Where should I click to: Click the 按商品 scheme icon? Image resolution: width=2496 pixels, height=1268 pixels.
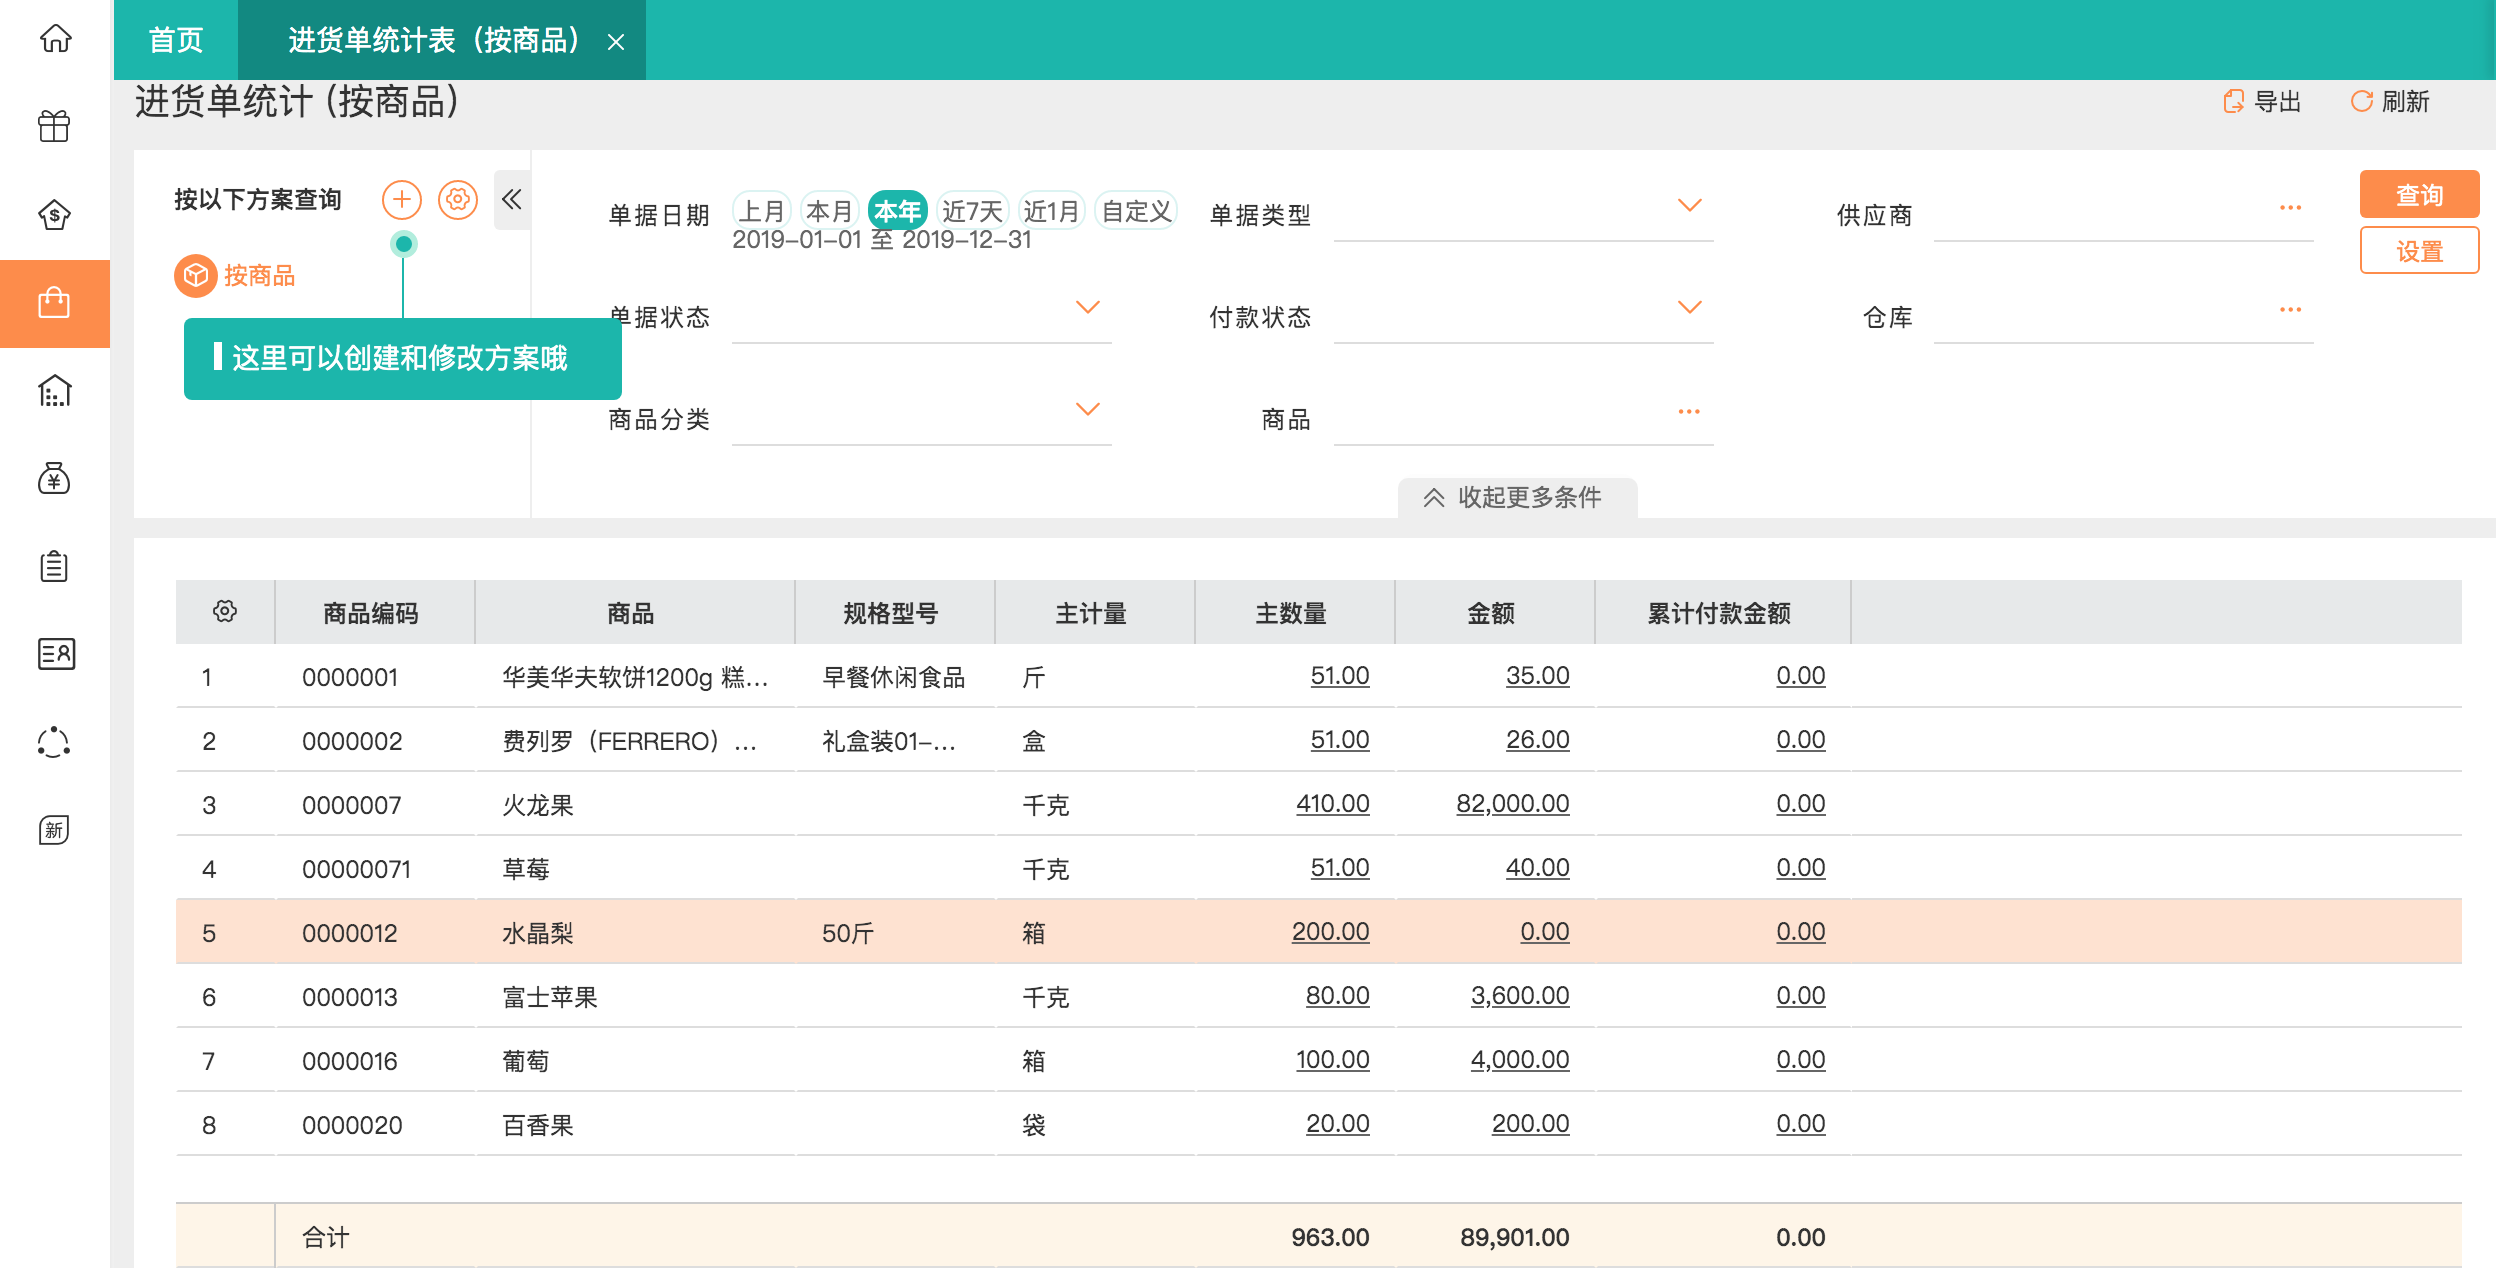[x=194, y=275]
